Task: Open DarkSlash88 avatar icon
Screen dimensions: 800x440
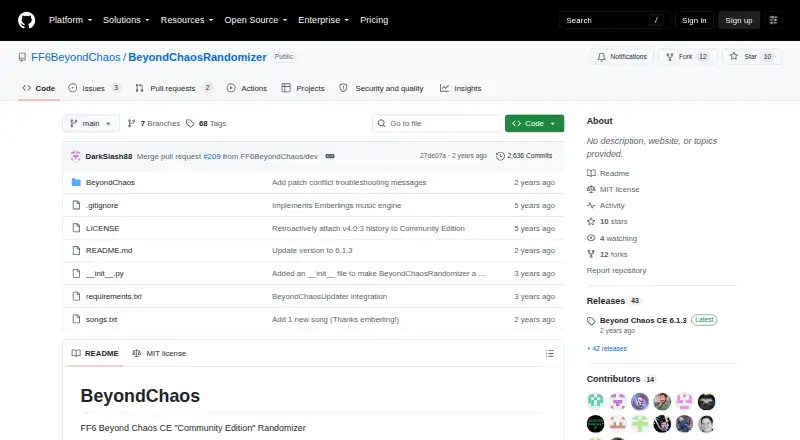Action: click(x=76, y=156)
